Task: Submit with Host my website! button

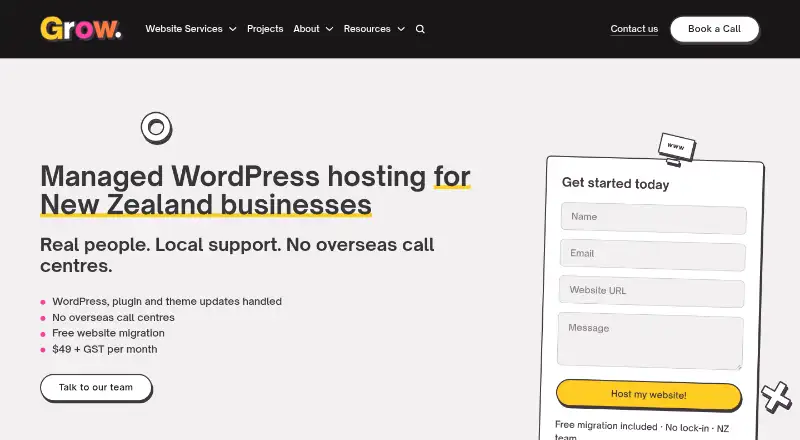Action: (x=648, y=395)
